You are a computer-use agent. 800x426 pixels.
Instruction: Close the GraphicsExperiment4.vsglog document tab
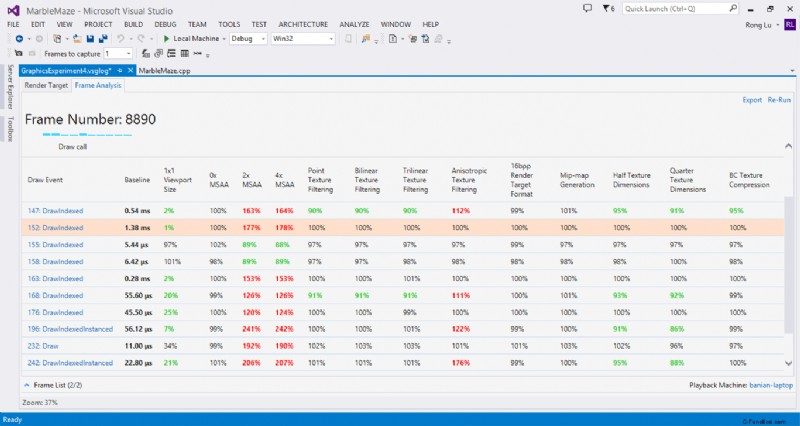[130, 71]
